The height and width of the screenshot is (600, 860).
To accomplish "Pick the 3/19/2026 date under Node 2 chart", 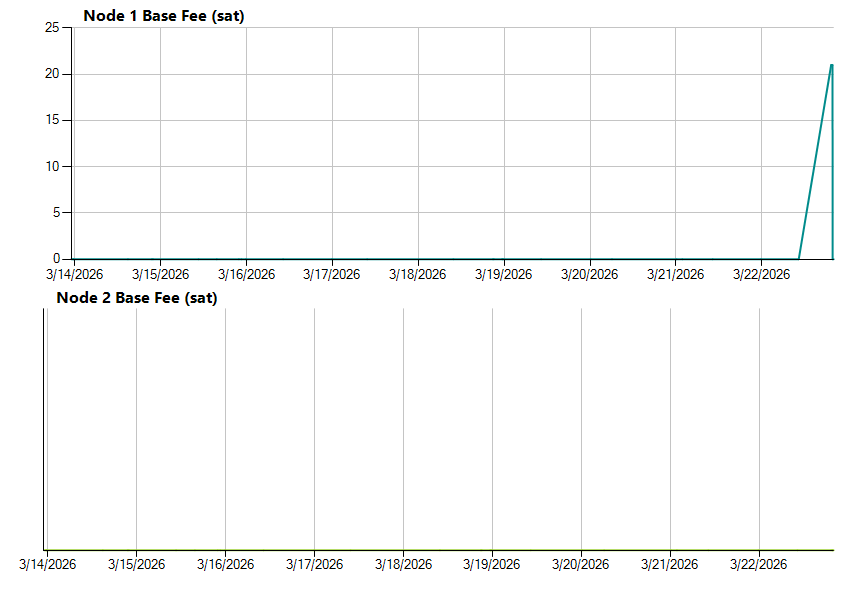I will [492, 565].
